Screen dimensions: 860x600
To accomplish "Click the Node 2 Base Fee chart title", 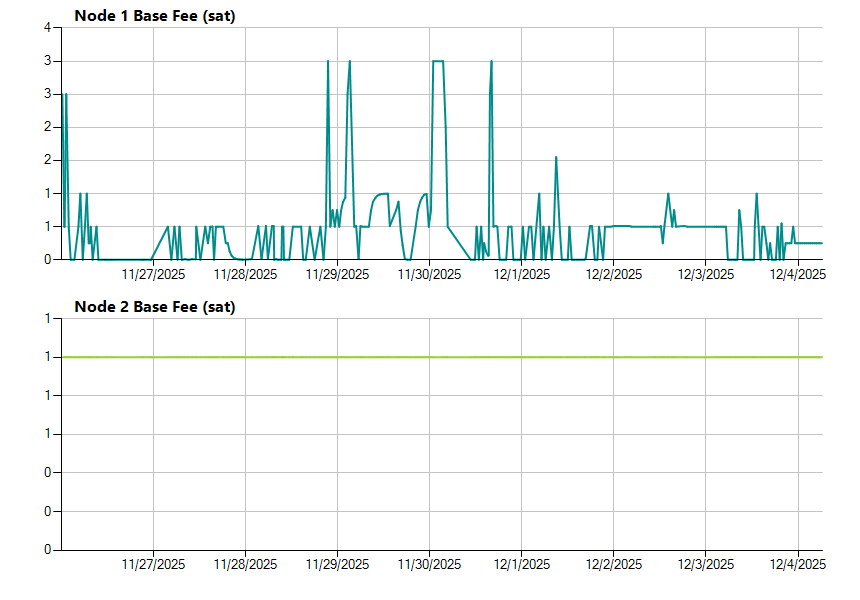I will click(155, 307).
